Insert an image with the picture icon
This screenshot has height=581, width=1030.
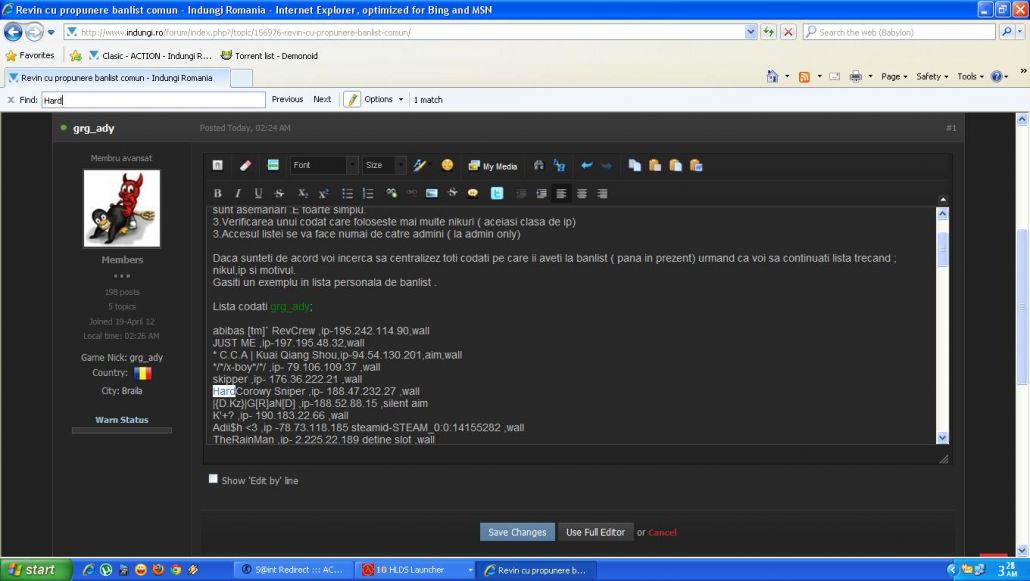[x=431, y=193]
